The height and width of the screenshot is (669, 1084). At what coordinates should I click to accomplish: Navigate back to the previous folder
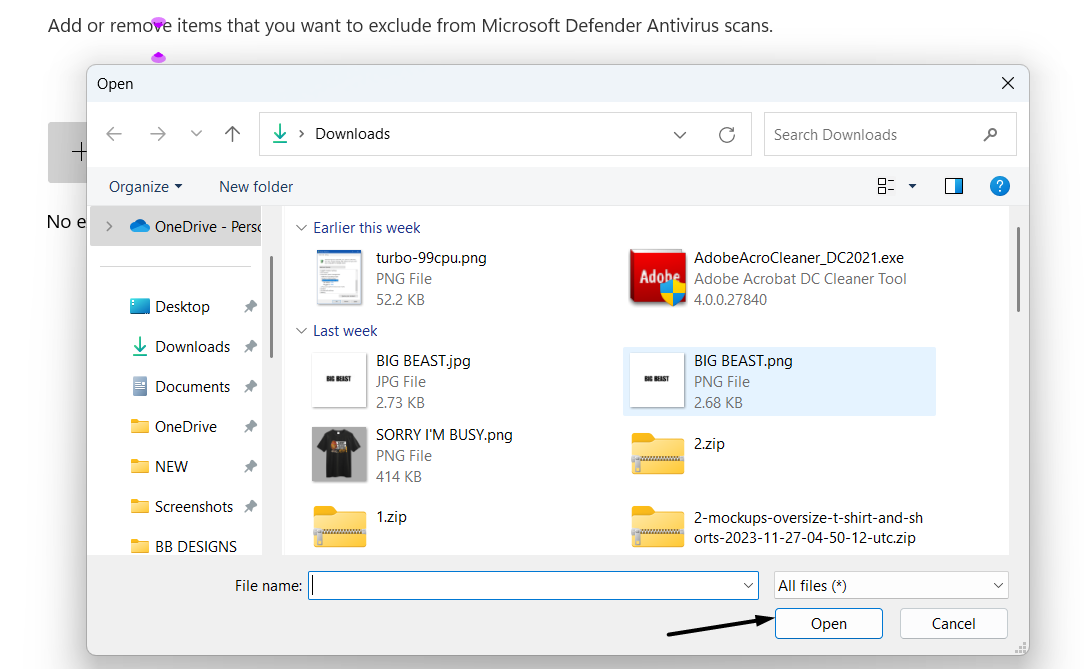113,133
